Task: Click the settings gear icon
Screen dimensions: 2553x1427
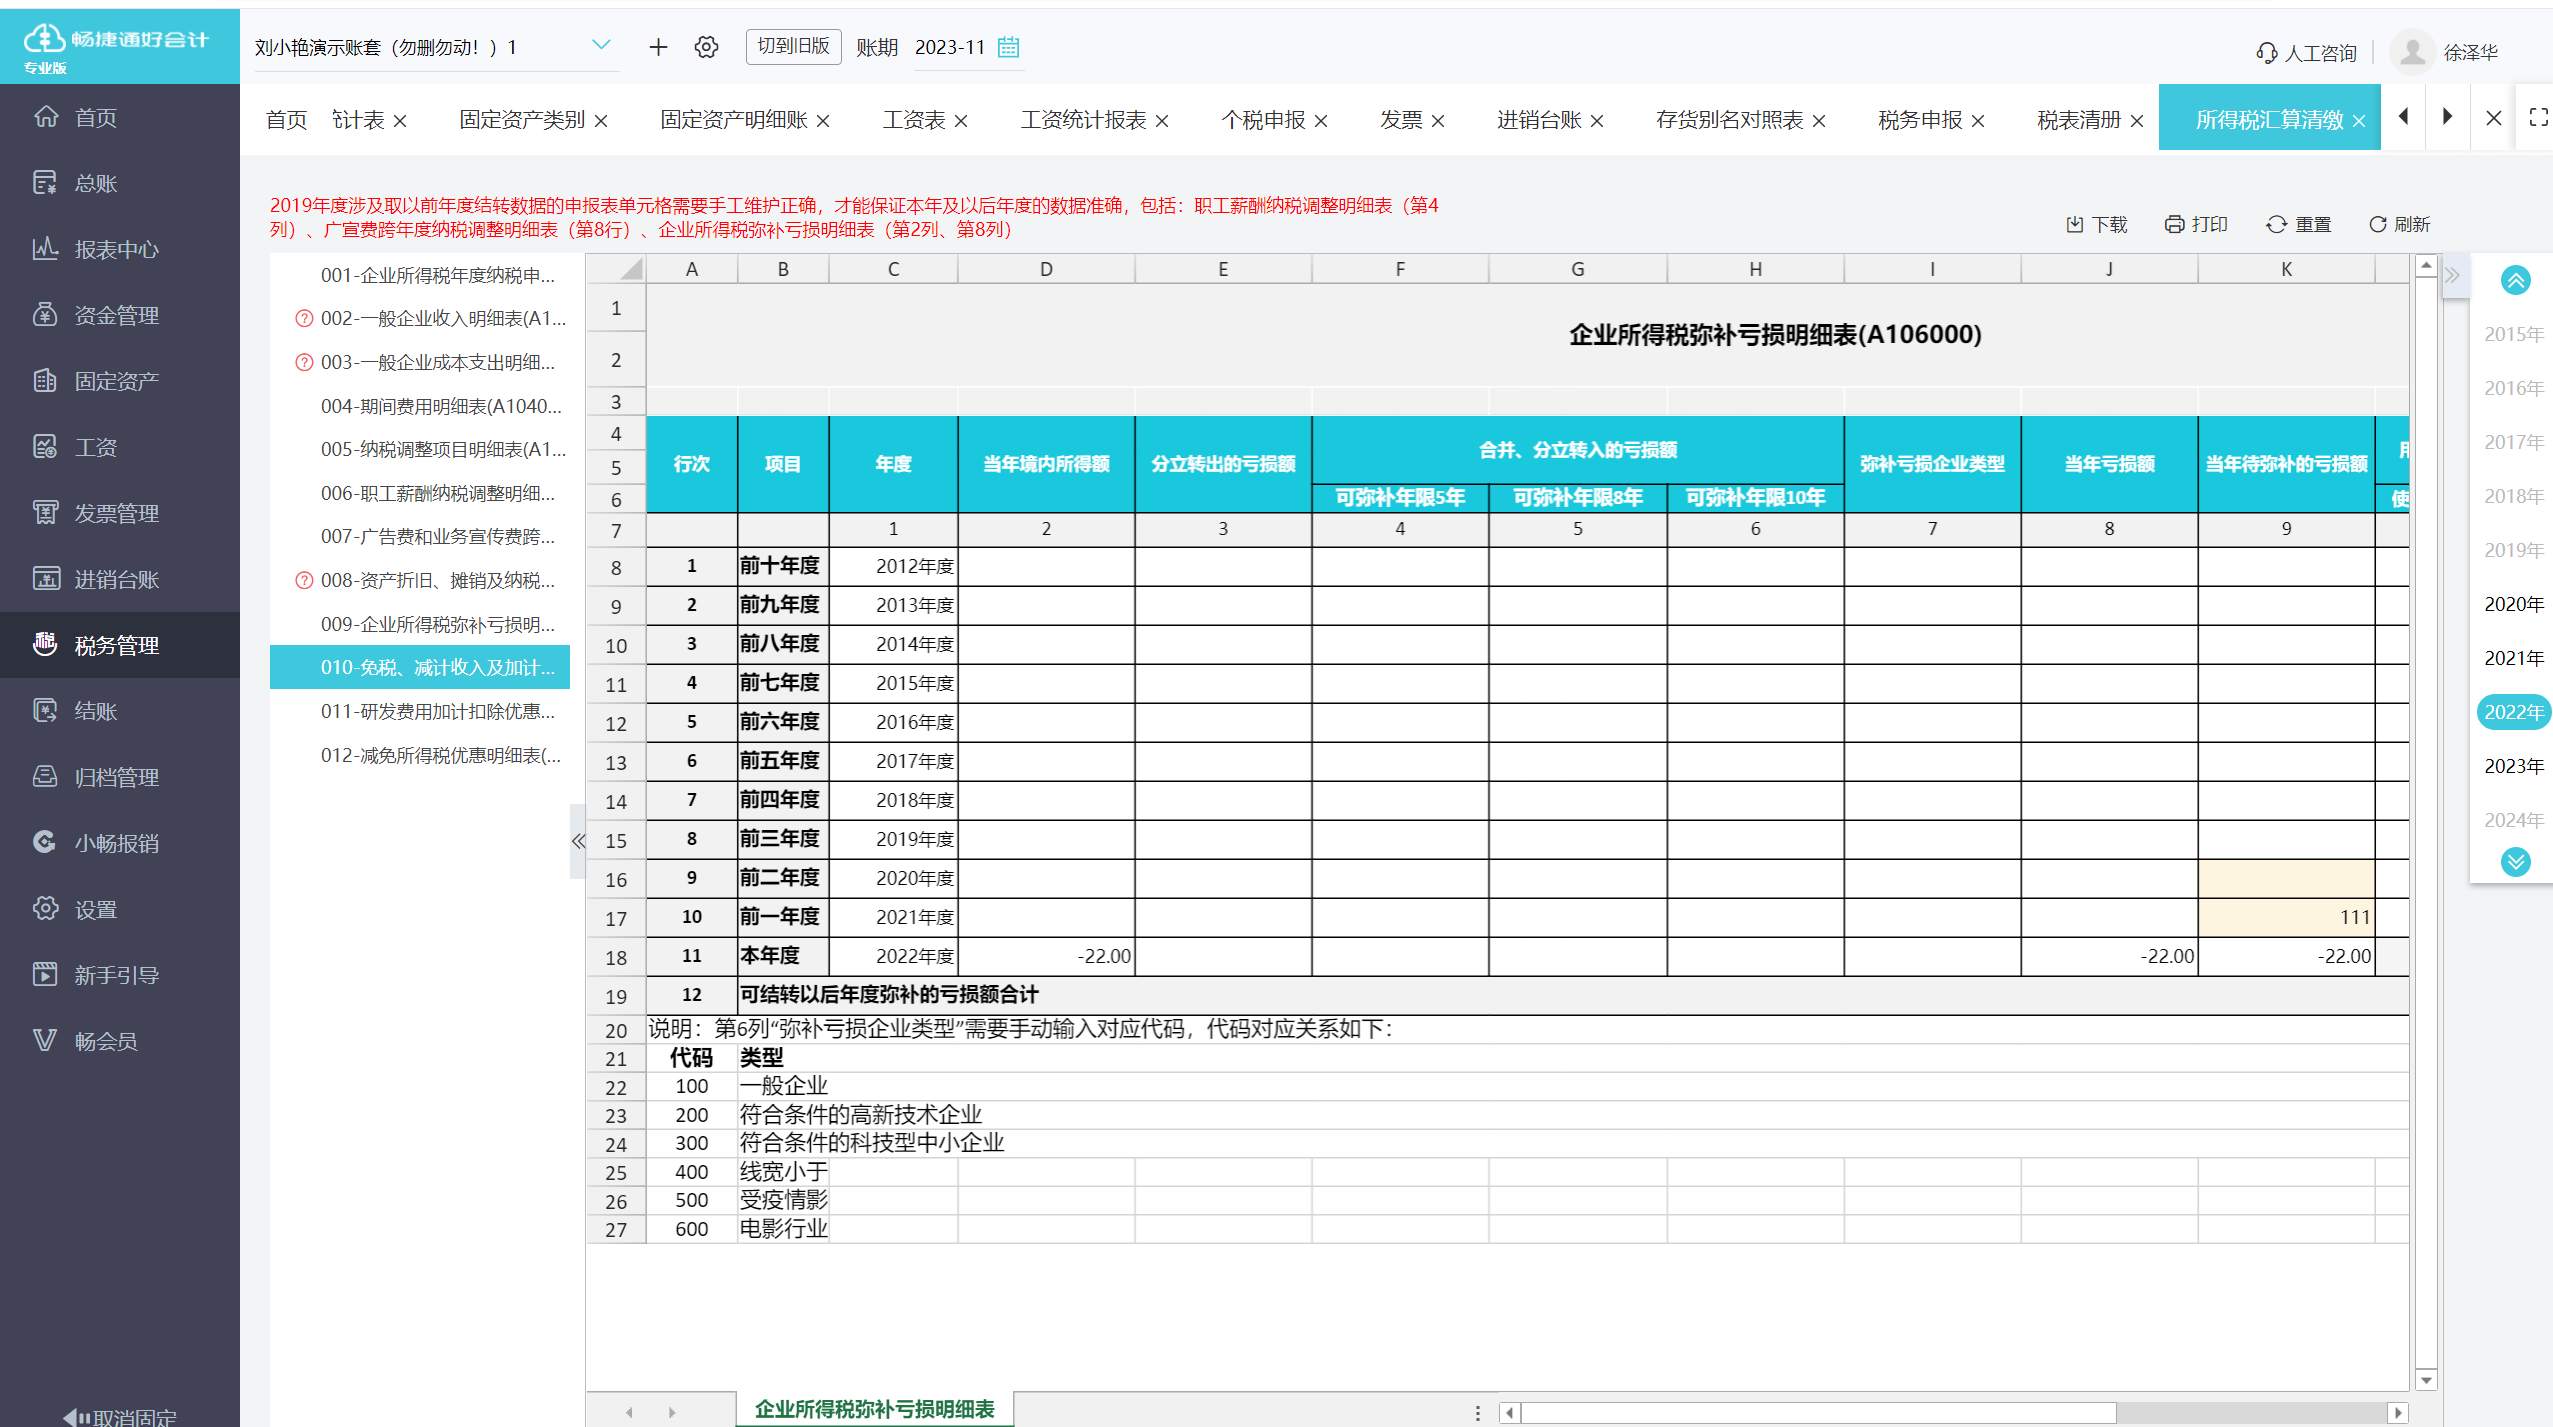Action: click(705, 47)
